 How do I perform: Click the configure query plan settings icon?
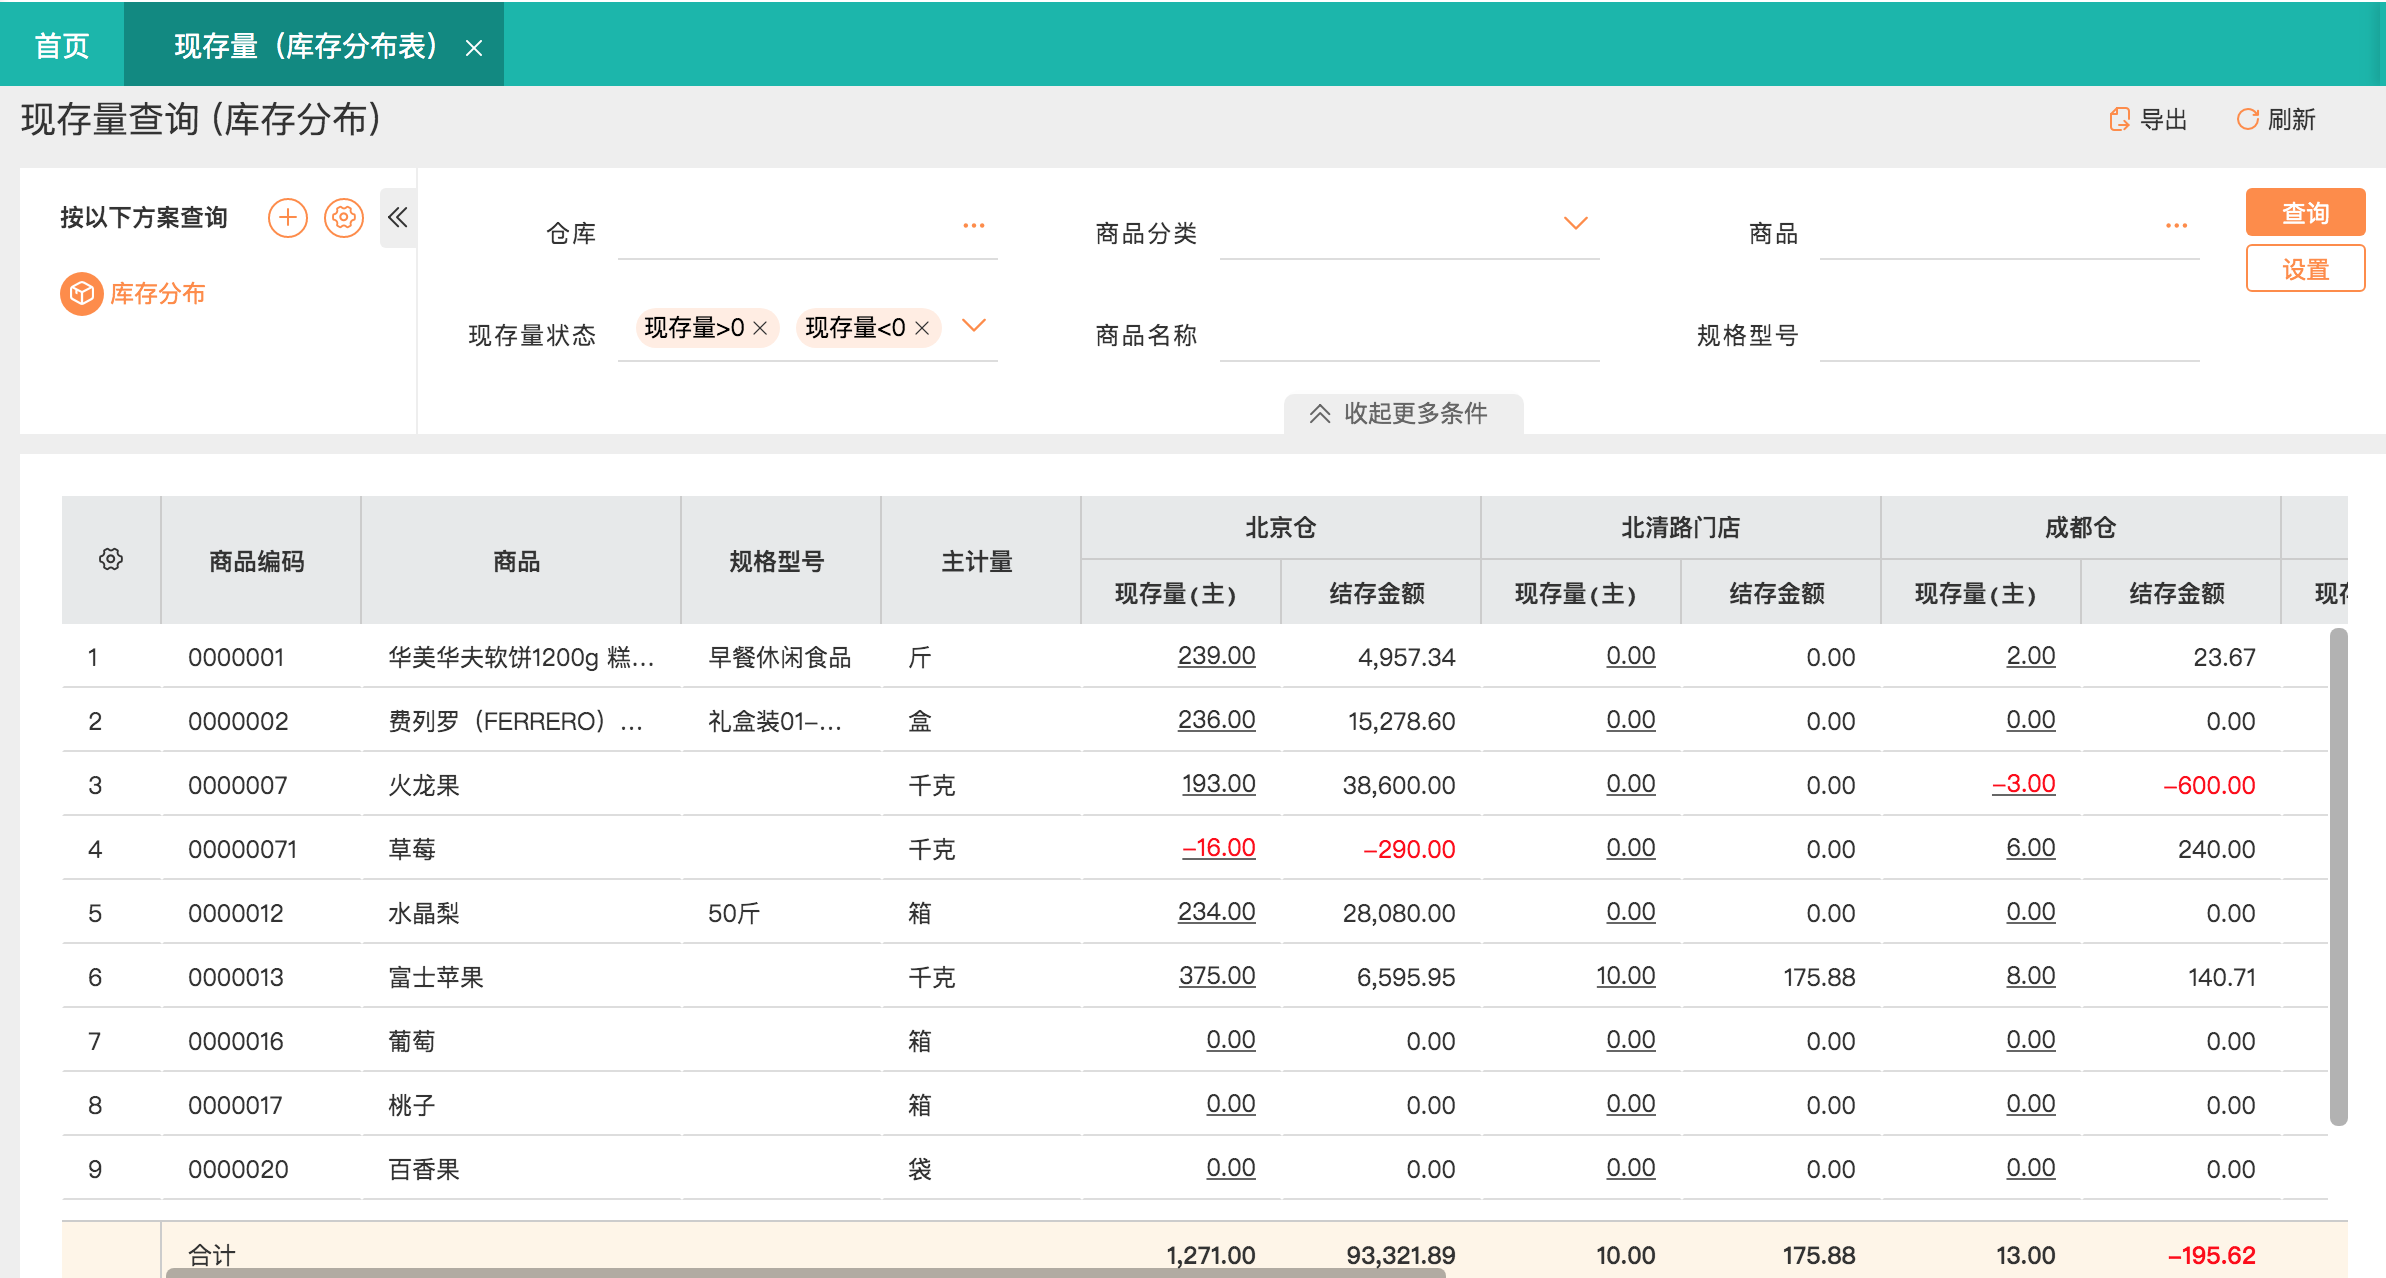click(342, 218)
